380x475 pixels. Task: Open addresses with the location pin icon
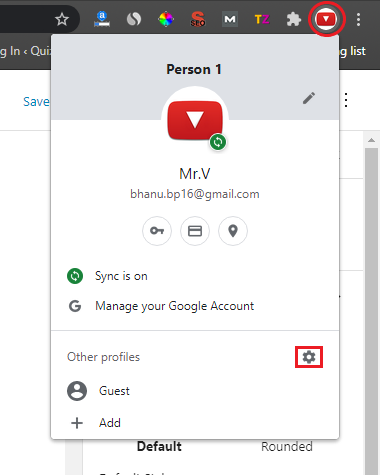233,231
